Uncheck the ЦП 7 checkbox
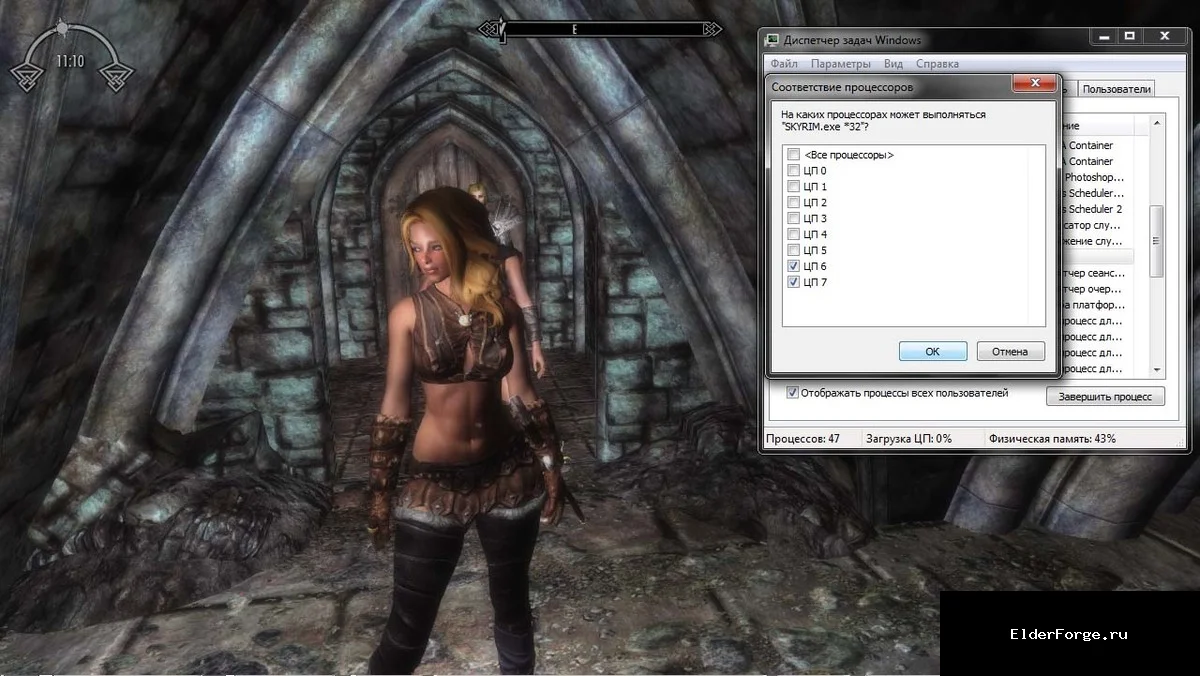This screenshot has height=676, width=1200. (794, 283)
